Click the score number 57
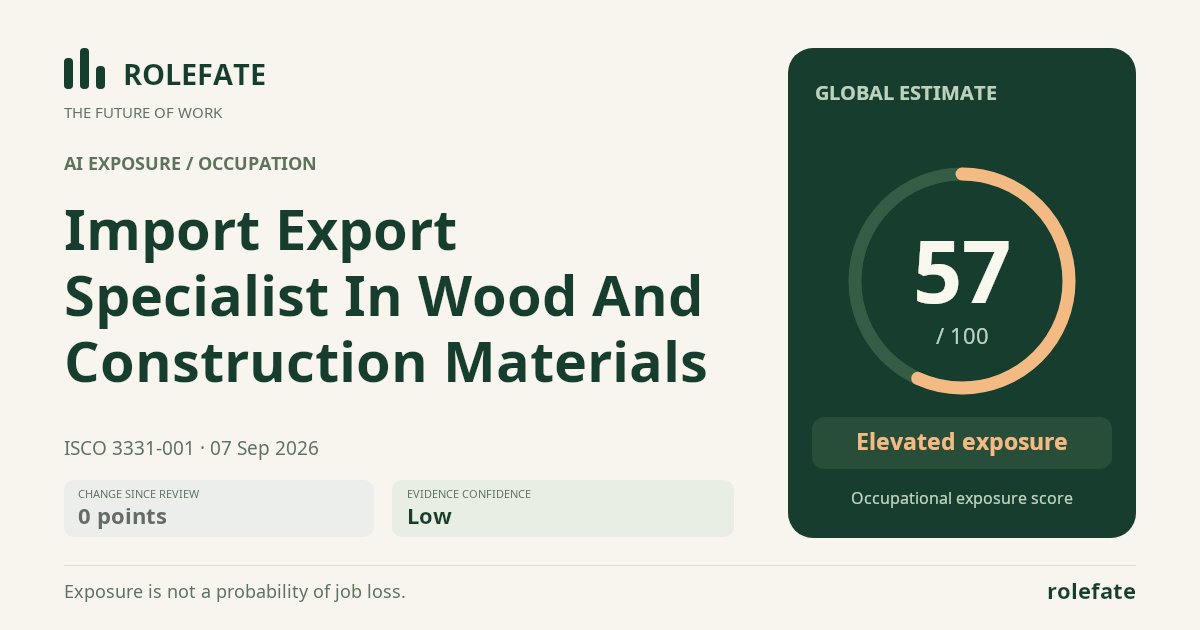The image size is (1200, 630). tap(962, 272)
